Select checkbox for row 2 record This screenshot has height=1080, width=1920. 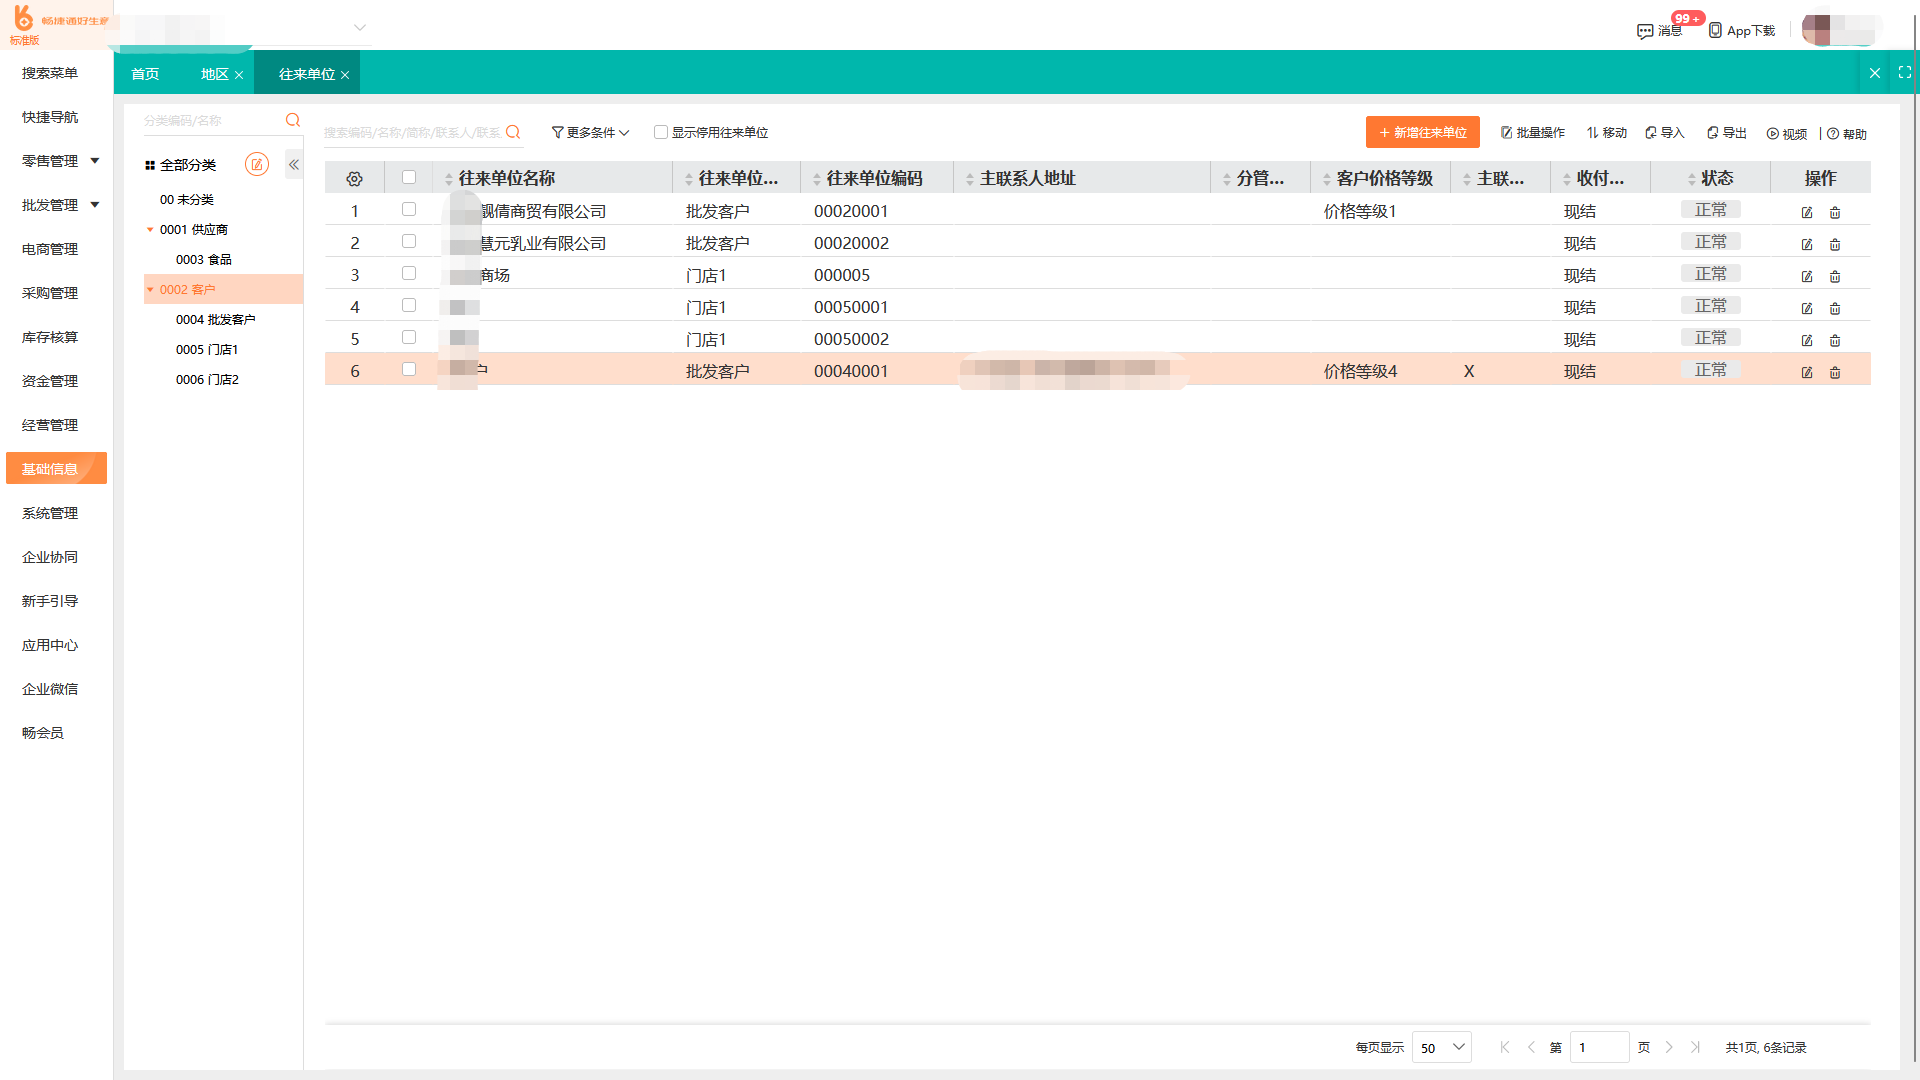(410, 243)
